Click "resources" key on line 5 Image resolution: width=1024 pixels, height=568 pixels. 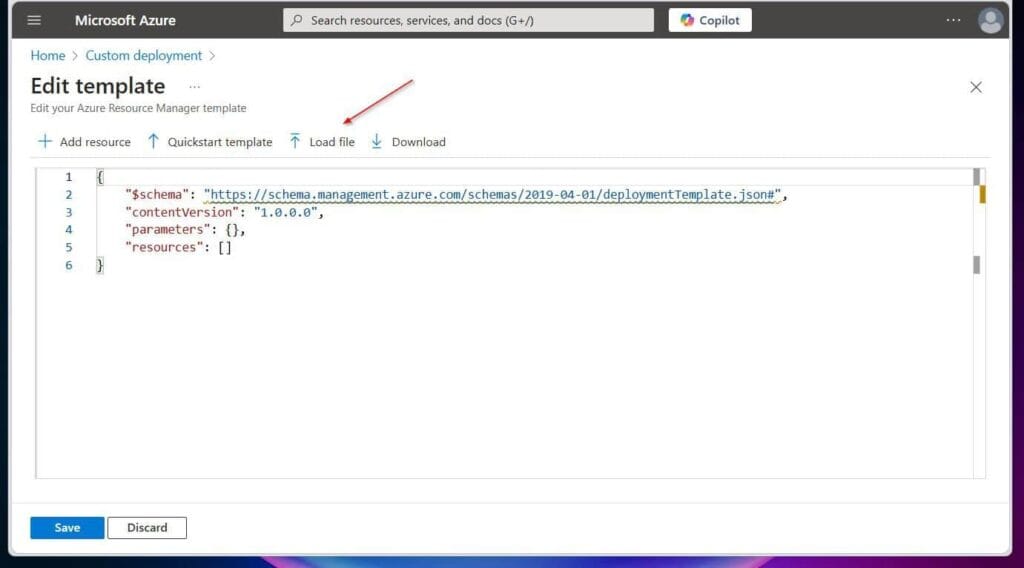164,247
